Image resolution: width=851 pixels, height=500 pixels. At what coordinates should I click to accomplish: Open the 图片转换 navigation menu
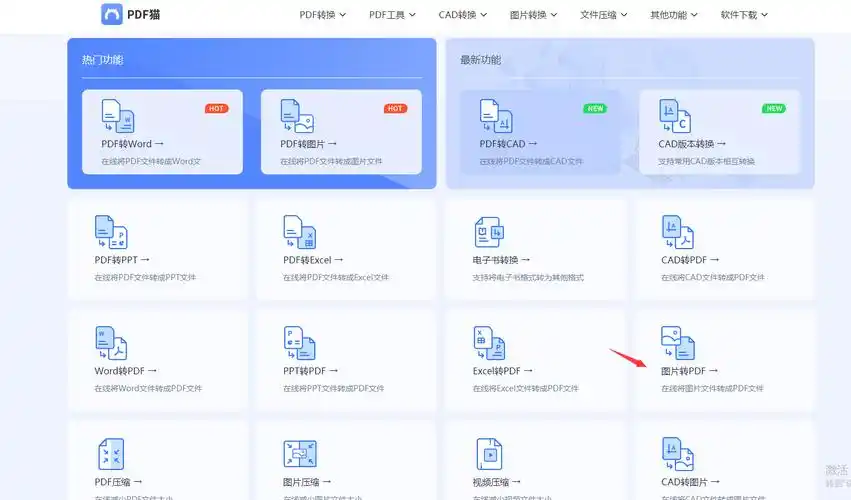pyautogui.click(x=534, y=15)
